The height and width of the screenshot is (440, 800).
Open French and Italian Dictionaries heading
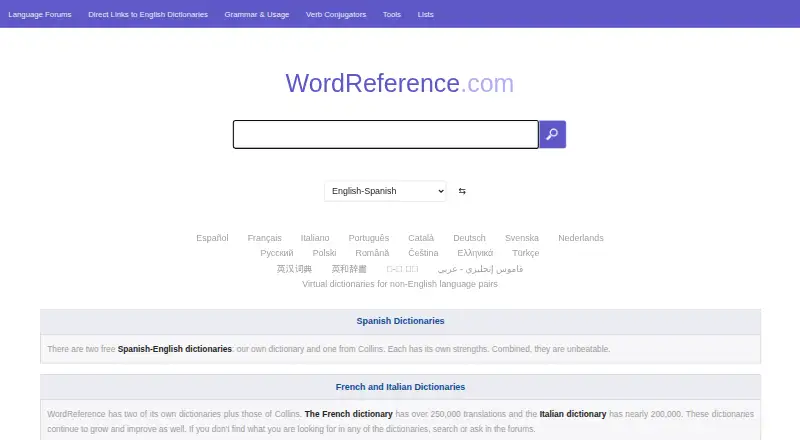coord(400,387)
